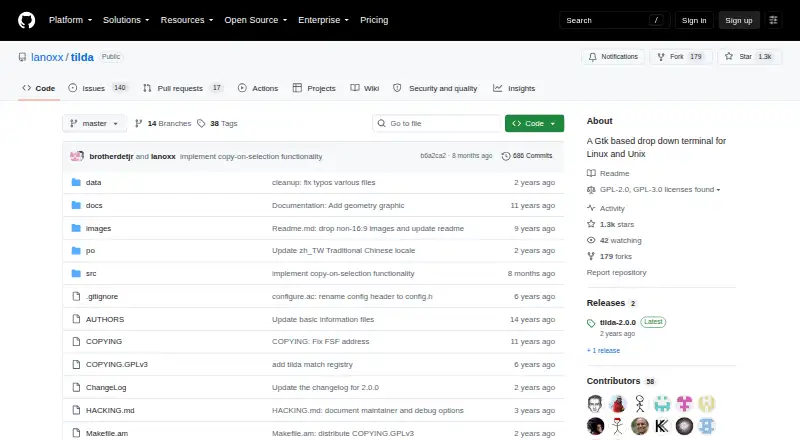The width and height of the screenshot is (800, 440).
Task: Open 14 Branches link
Action: [x=163, y=124]
